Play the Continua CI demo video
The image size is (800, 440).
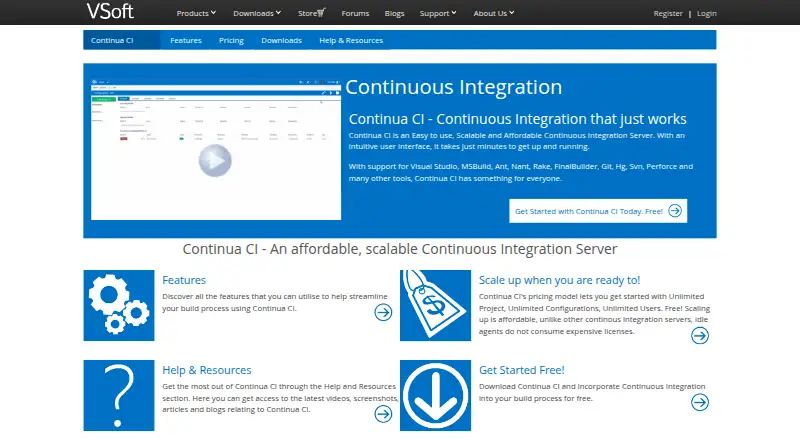pos(215,160)
